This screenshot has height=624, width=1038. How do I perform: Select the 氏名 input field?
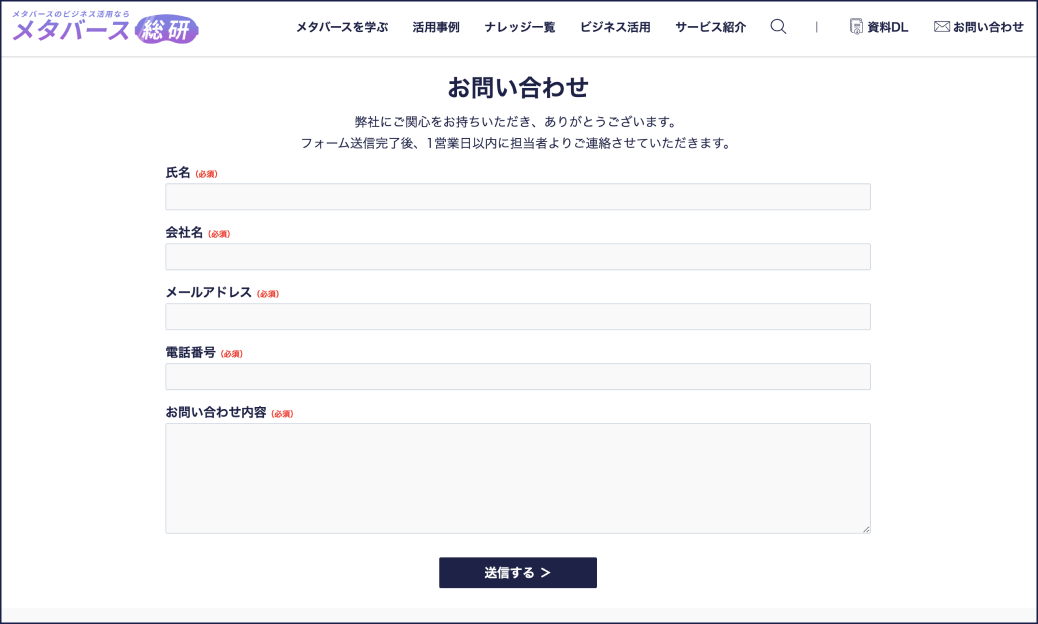[x=517, y=196]
